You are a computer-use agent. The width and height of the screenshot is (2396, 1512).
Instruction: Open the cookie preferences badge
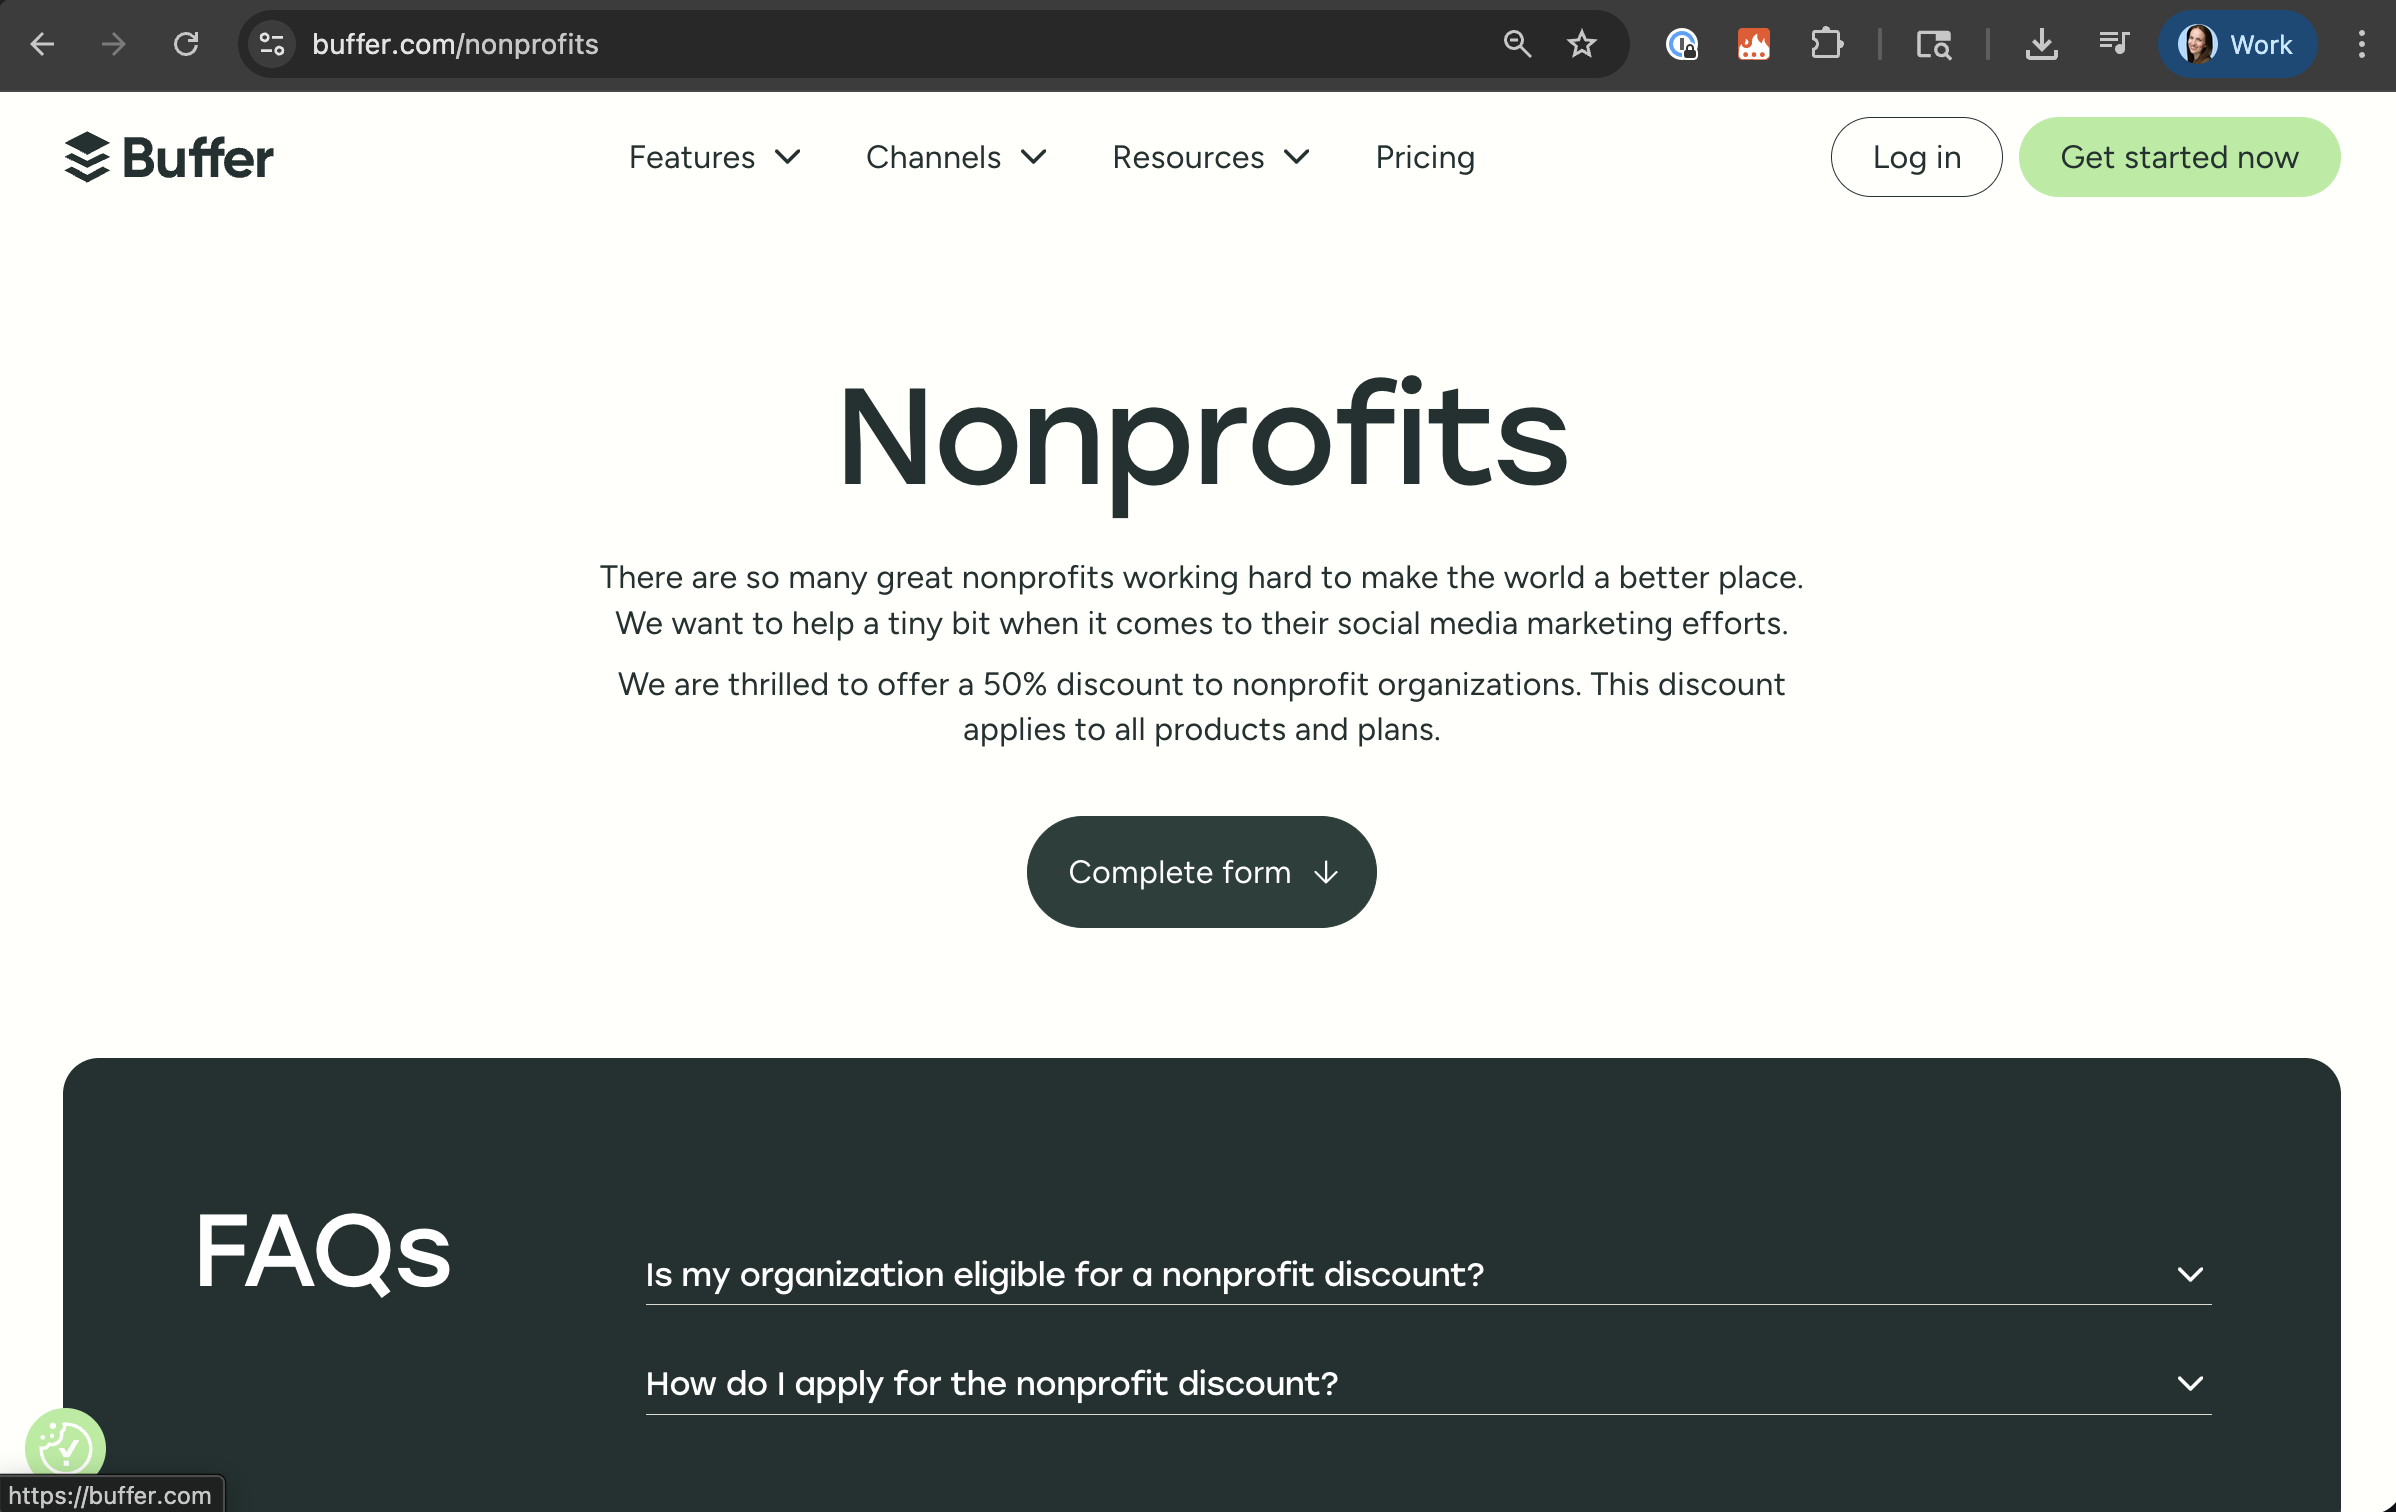click(65, 1446)
